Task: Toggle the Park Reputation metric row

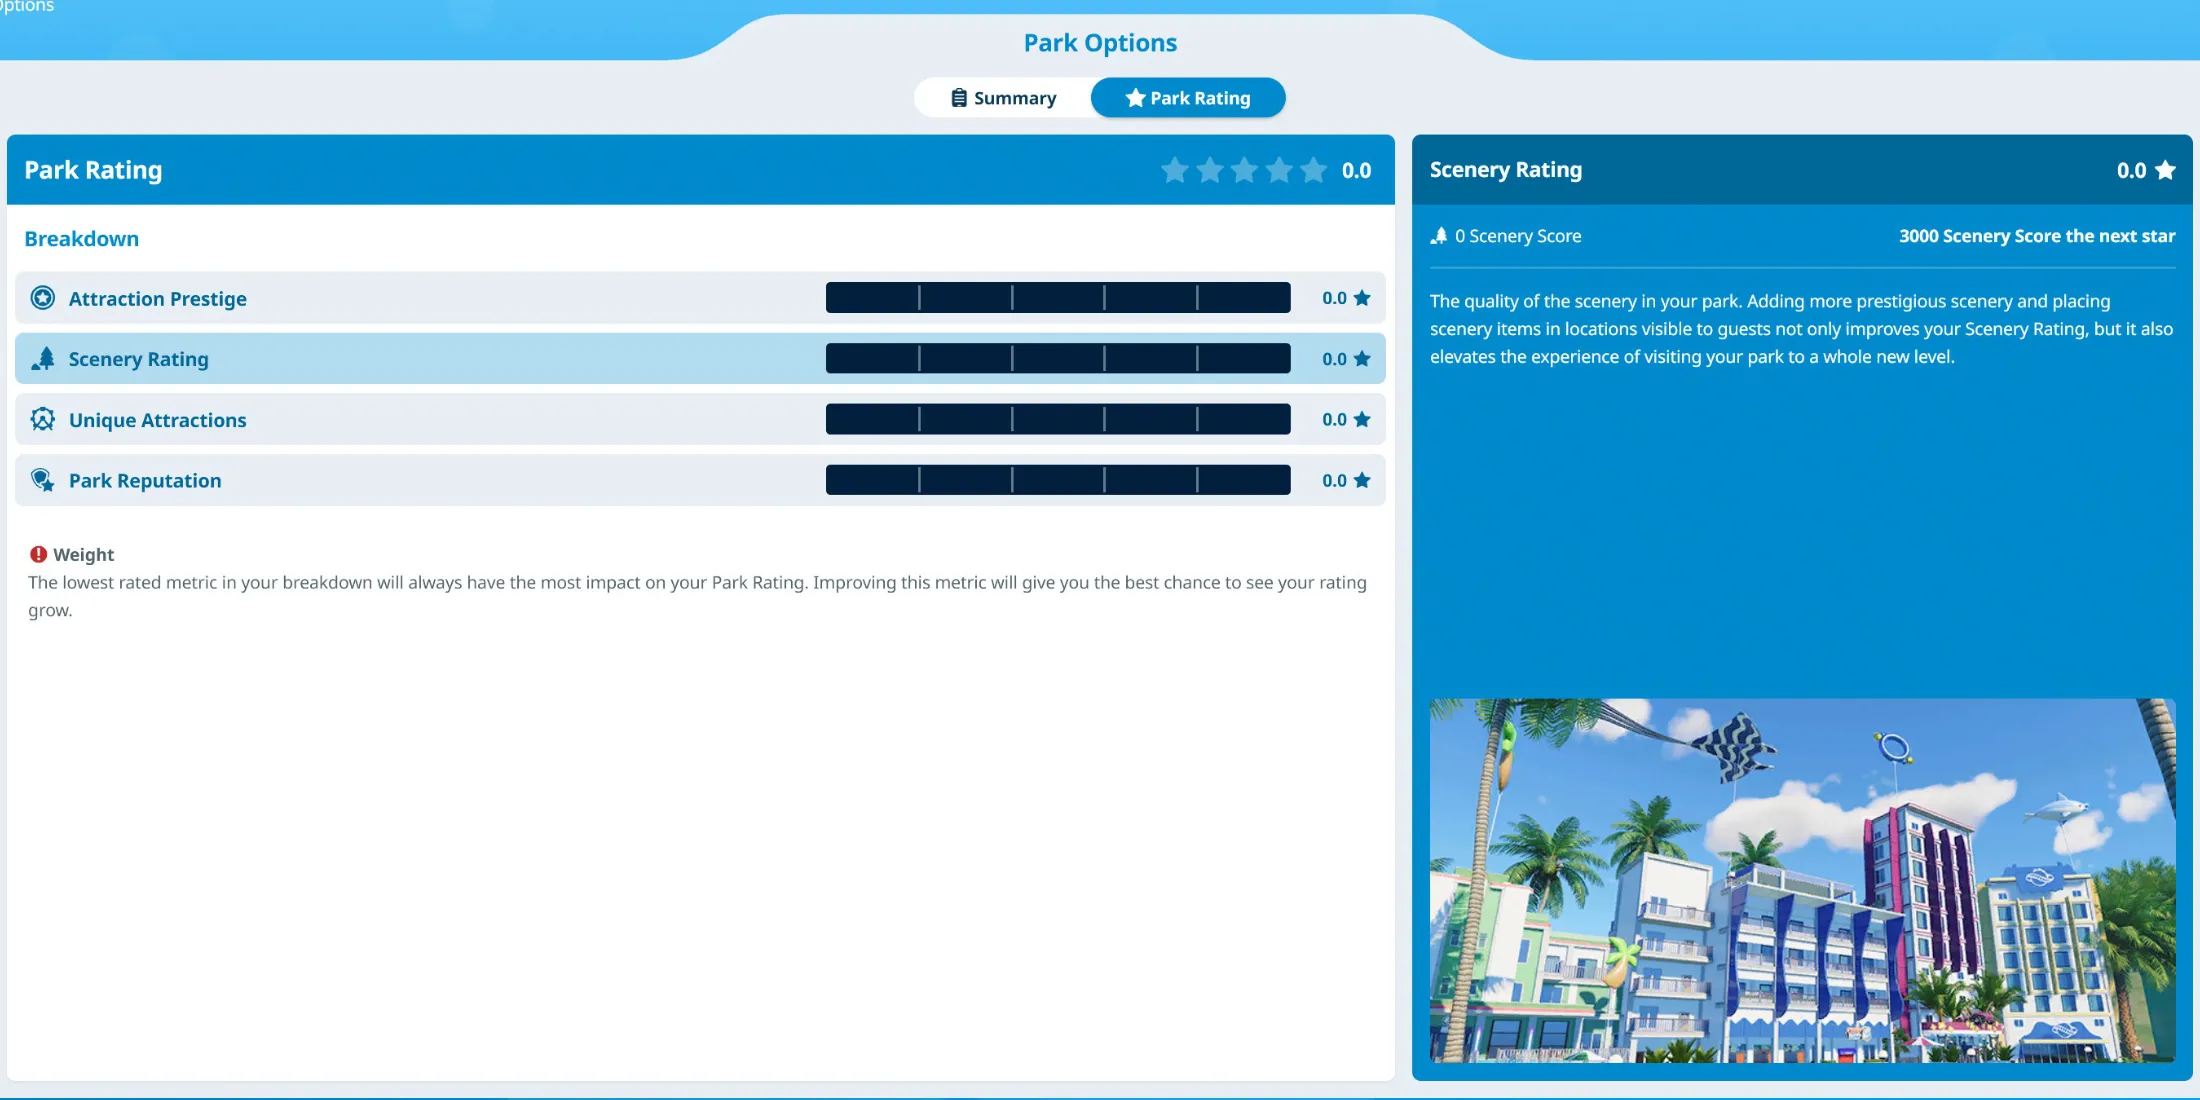Action: 700,480
